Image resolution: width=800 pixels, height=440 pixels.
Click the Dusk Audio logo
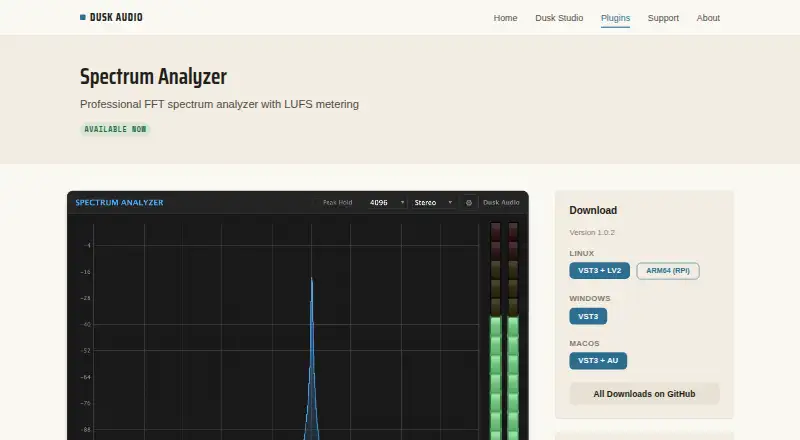[111, 17]
